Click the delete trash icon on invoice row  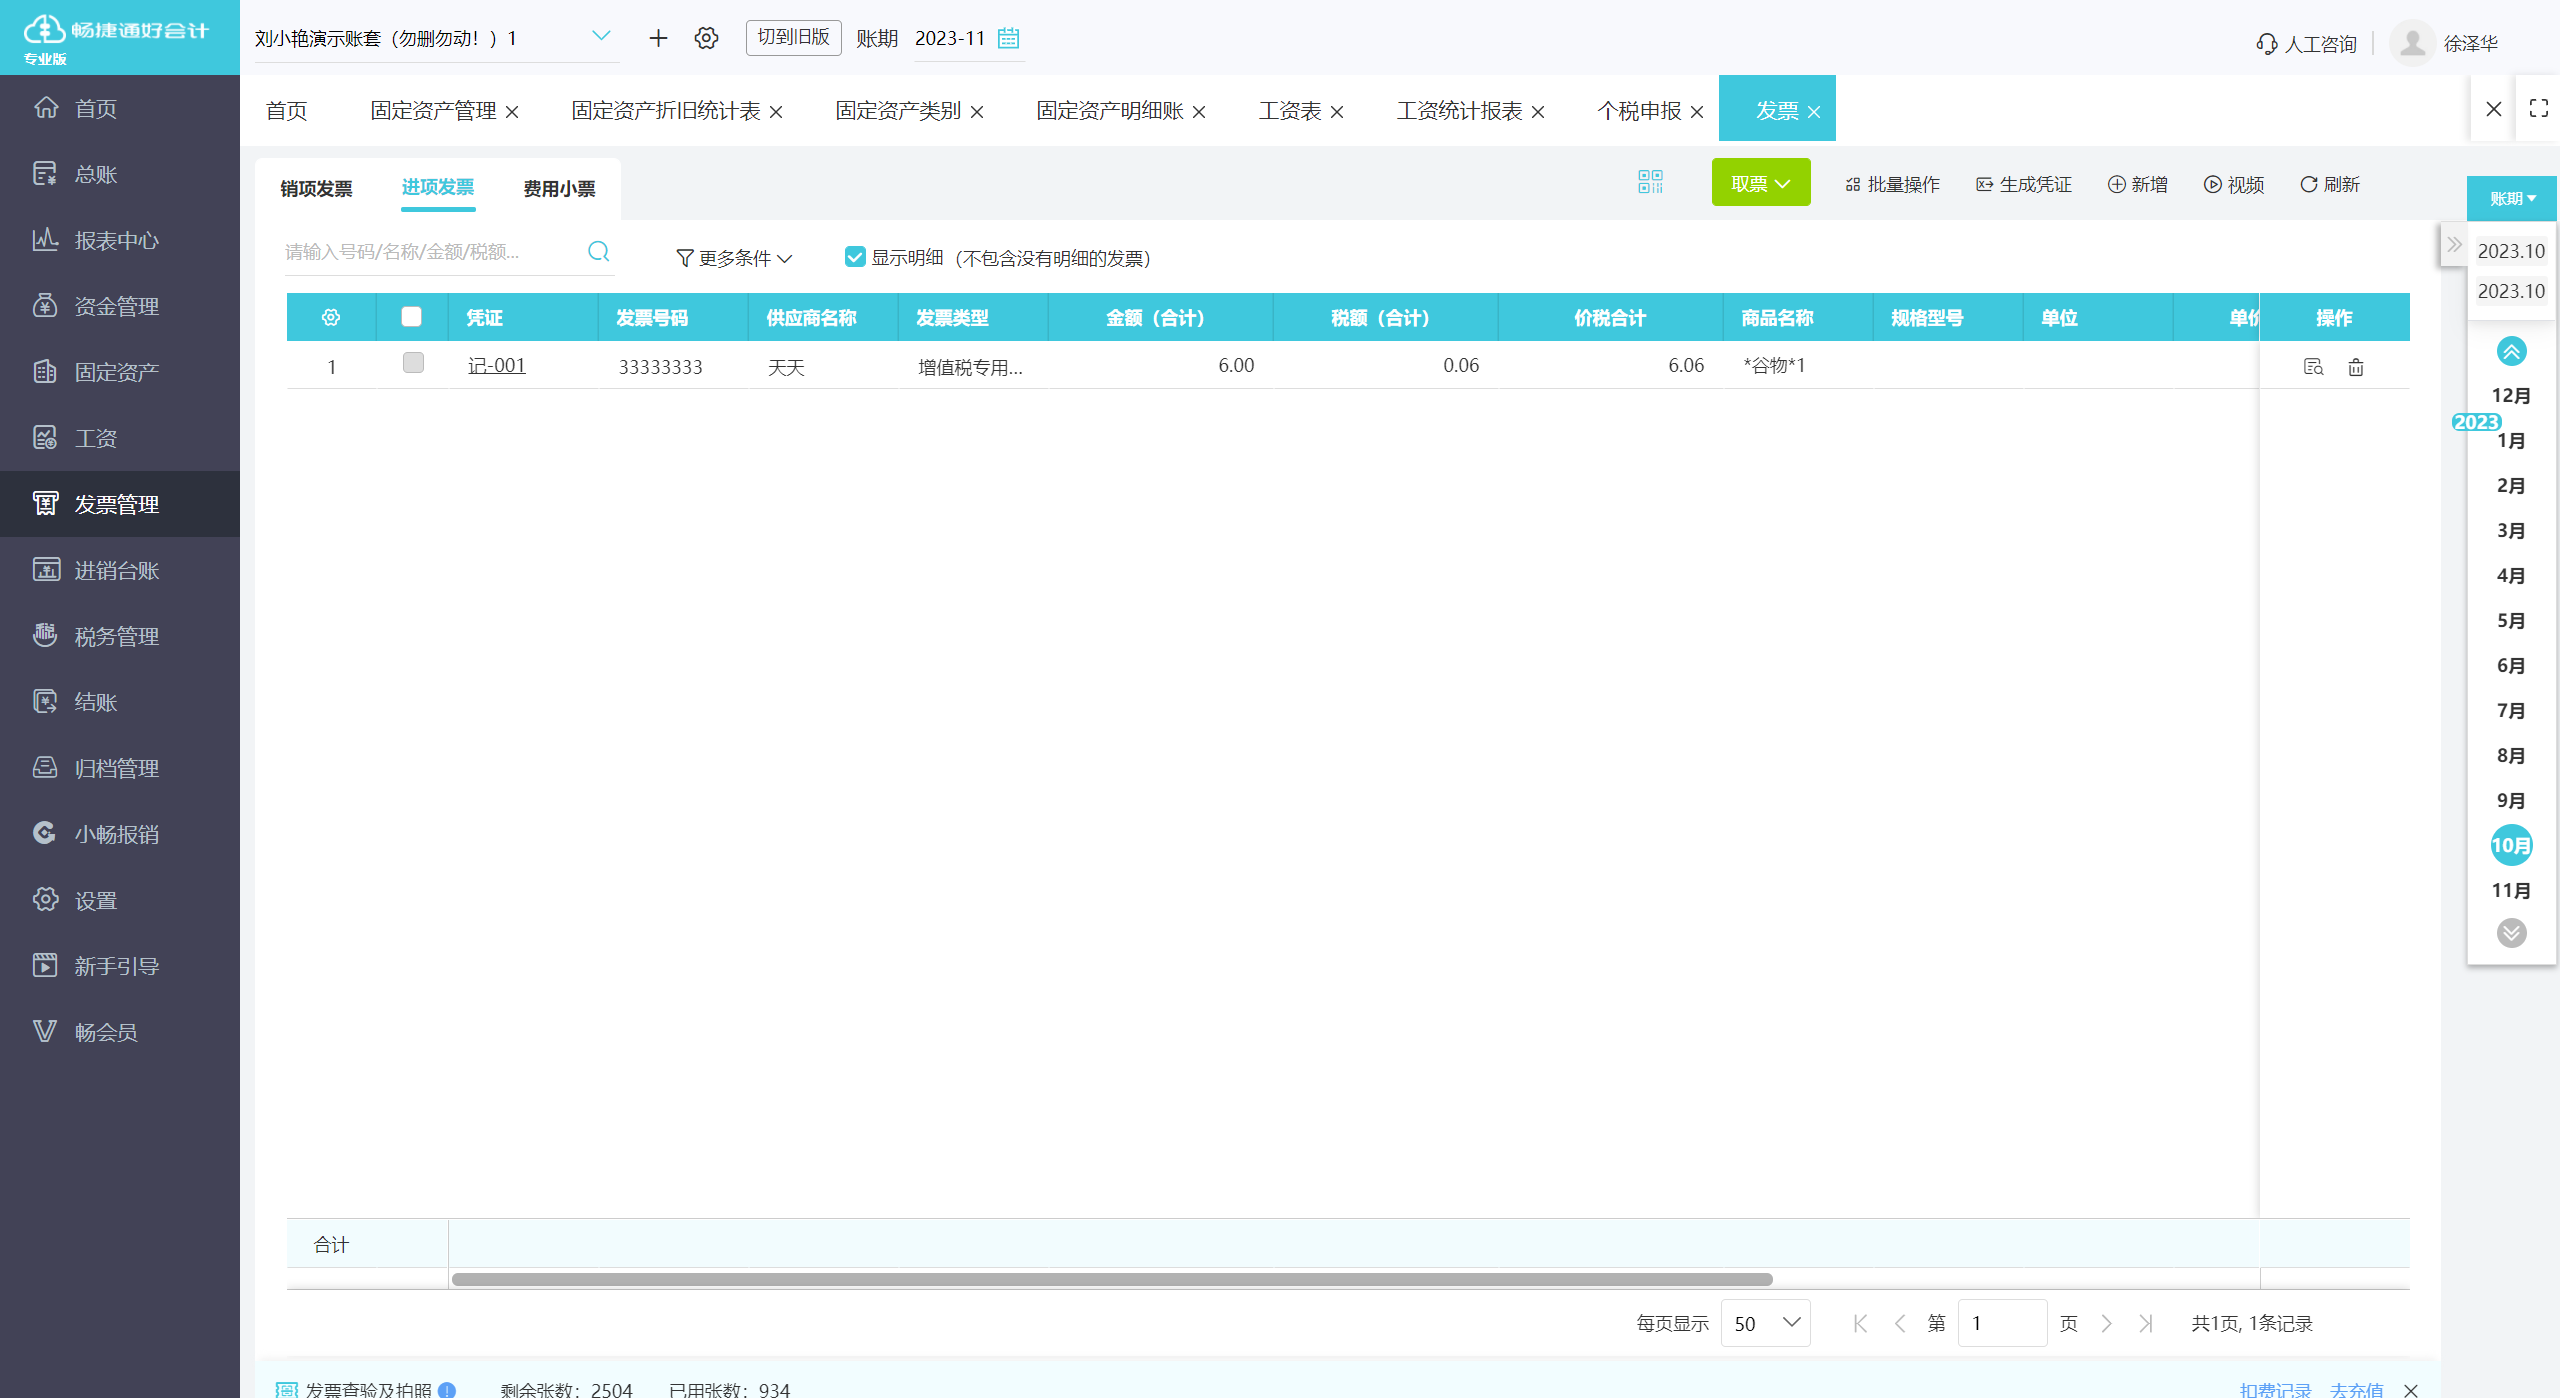(2355, 365)
